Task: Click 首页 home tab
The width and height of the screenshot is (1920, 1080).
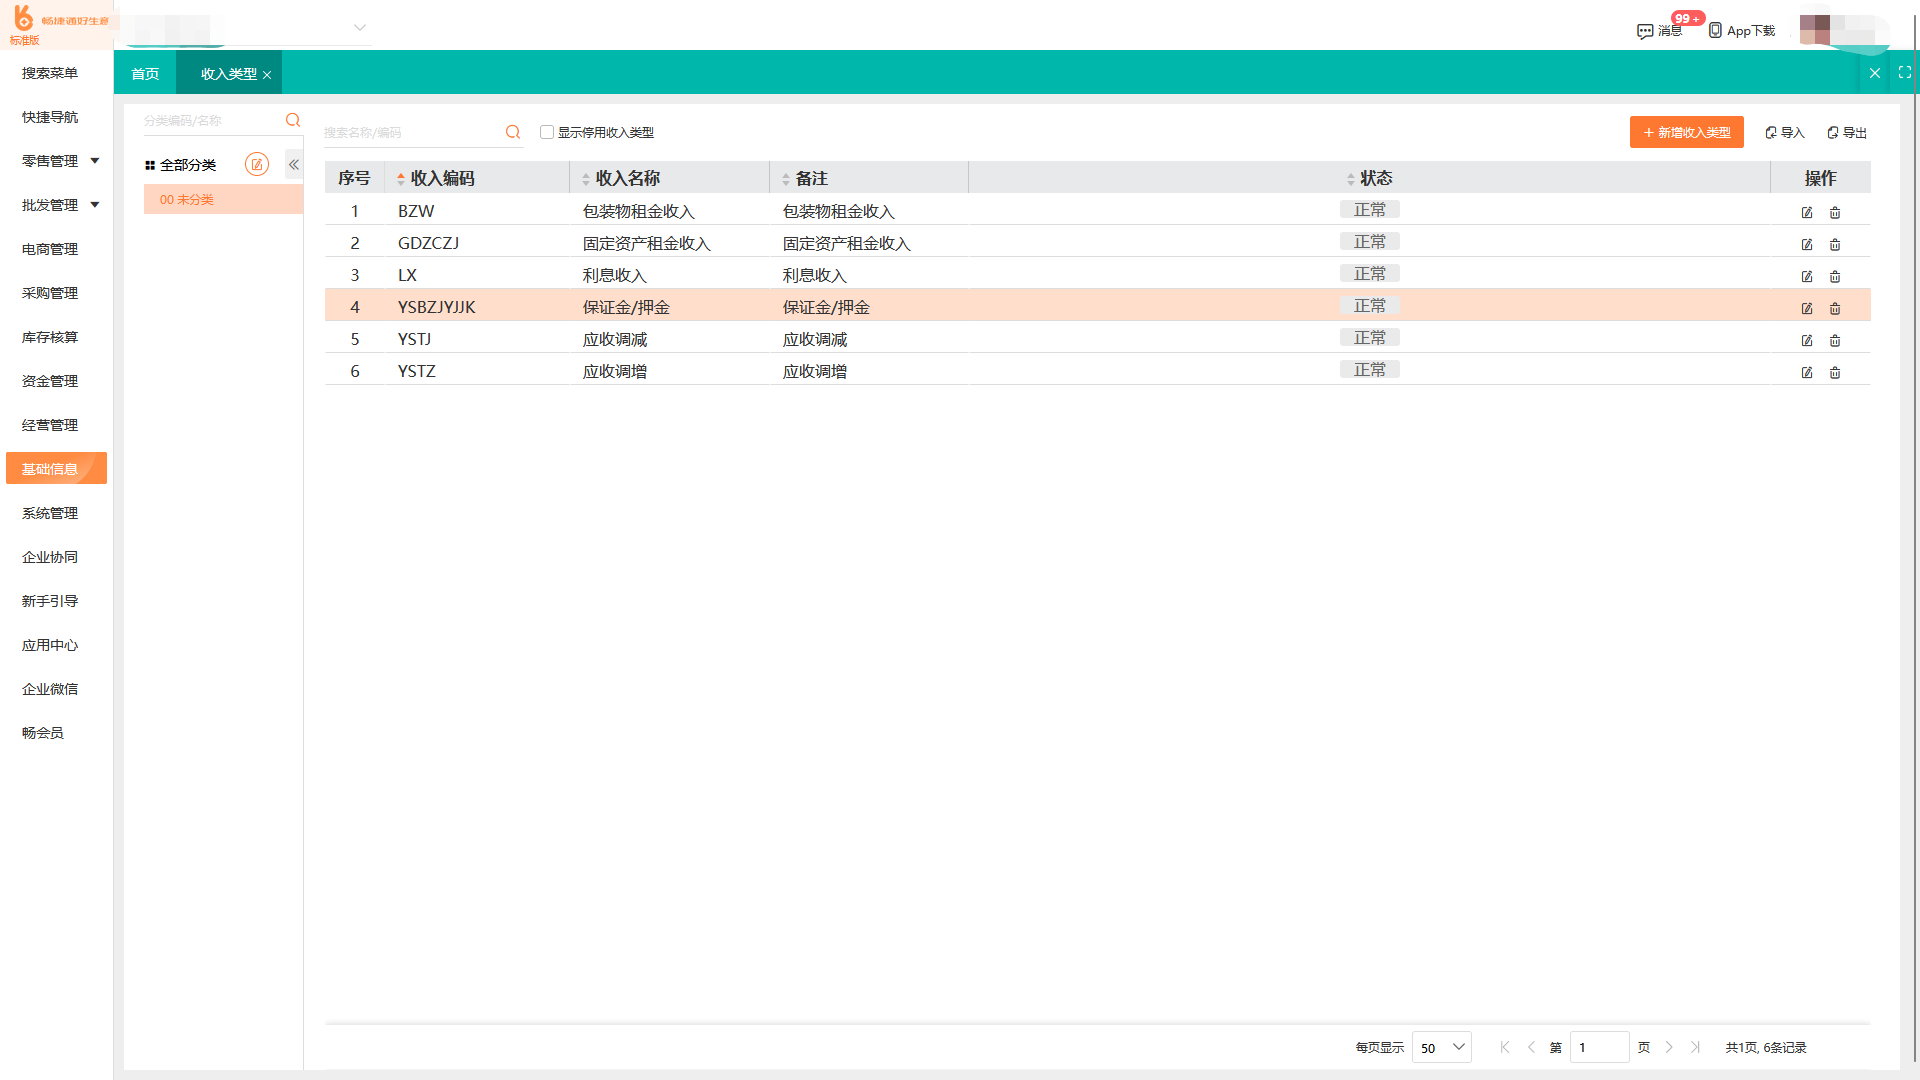Action: tap(146, 73)
